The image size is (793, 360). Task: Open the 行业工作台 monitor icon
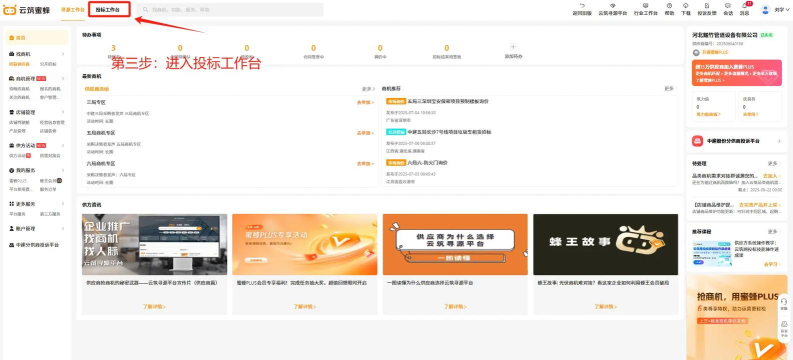645,6
